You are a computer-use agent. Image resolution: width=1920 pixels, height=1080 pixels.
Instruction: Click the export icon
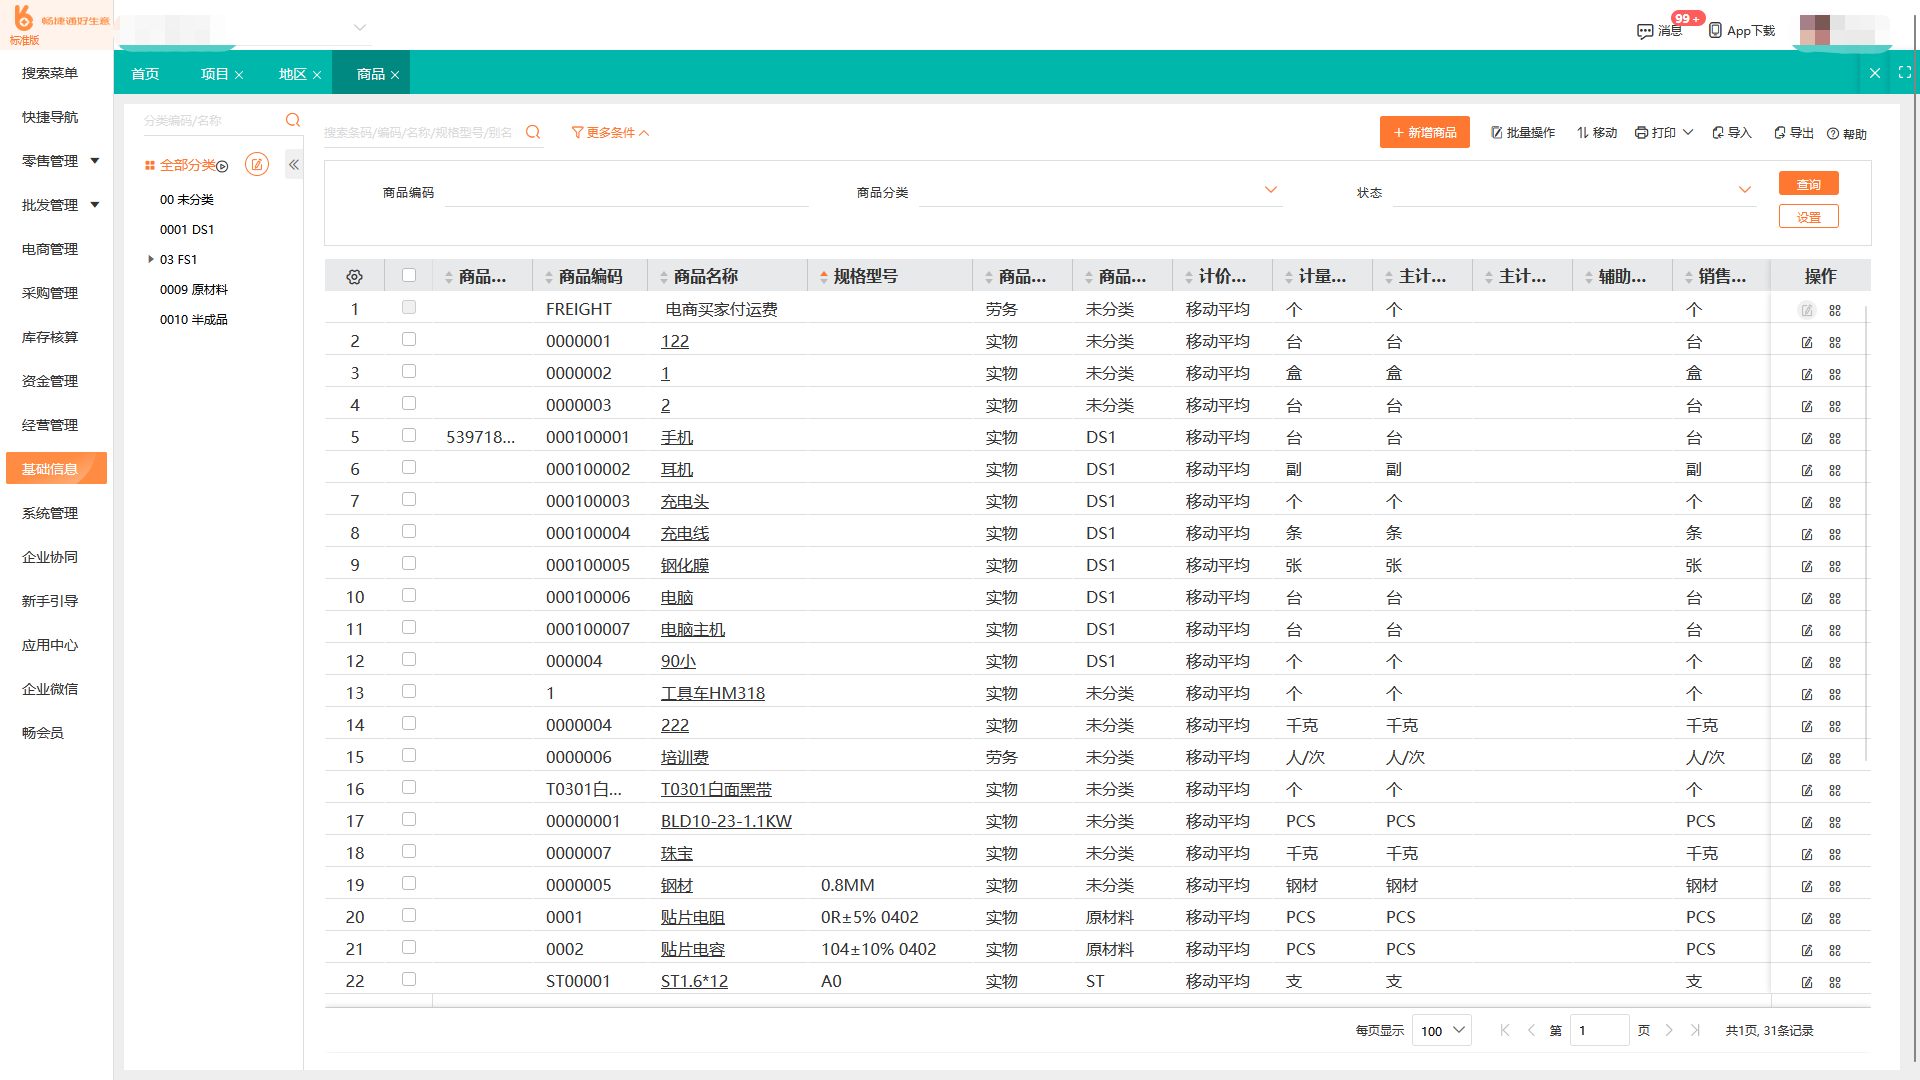click(1789, 131)
